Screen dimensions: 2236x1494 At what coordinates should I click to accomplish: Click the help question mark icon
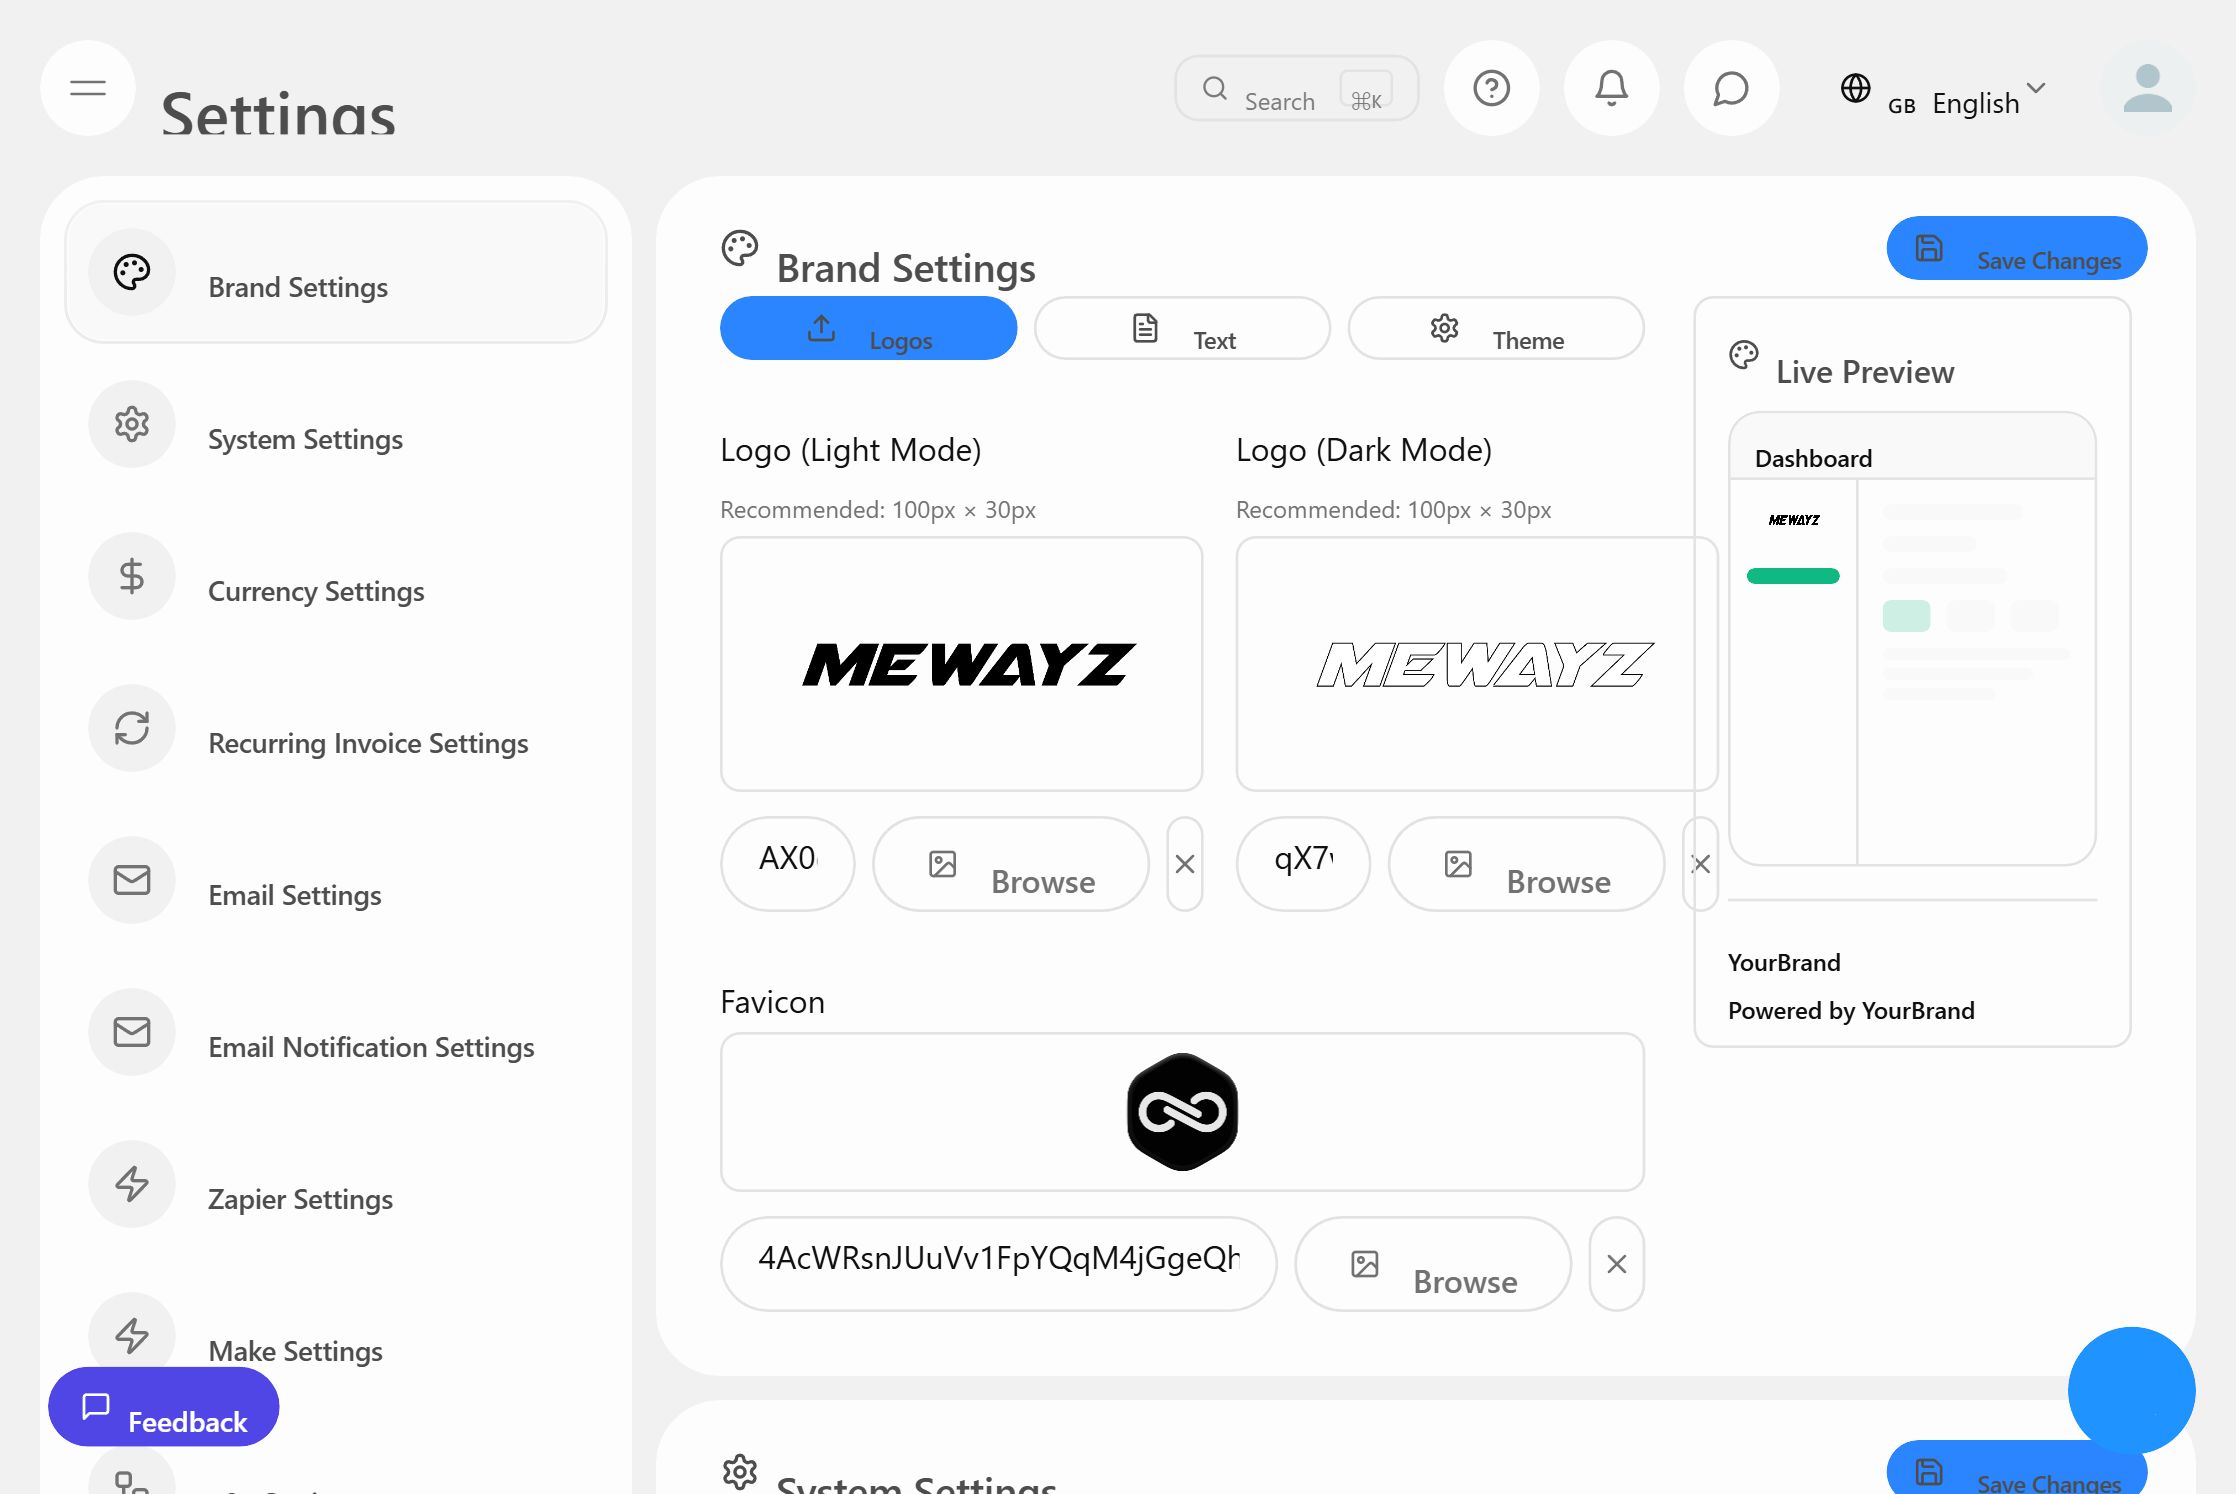(x=1491, y=88)
